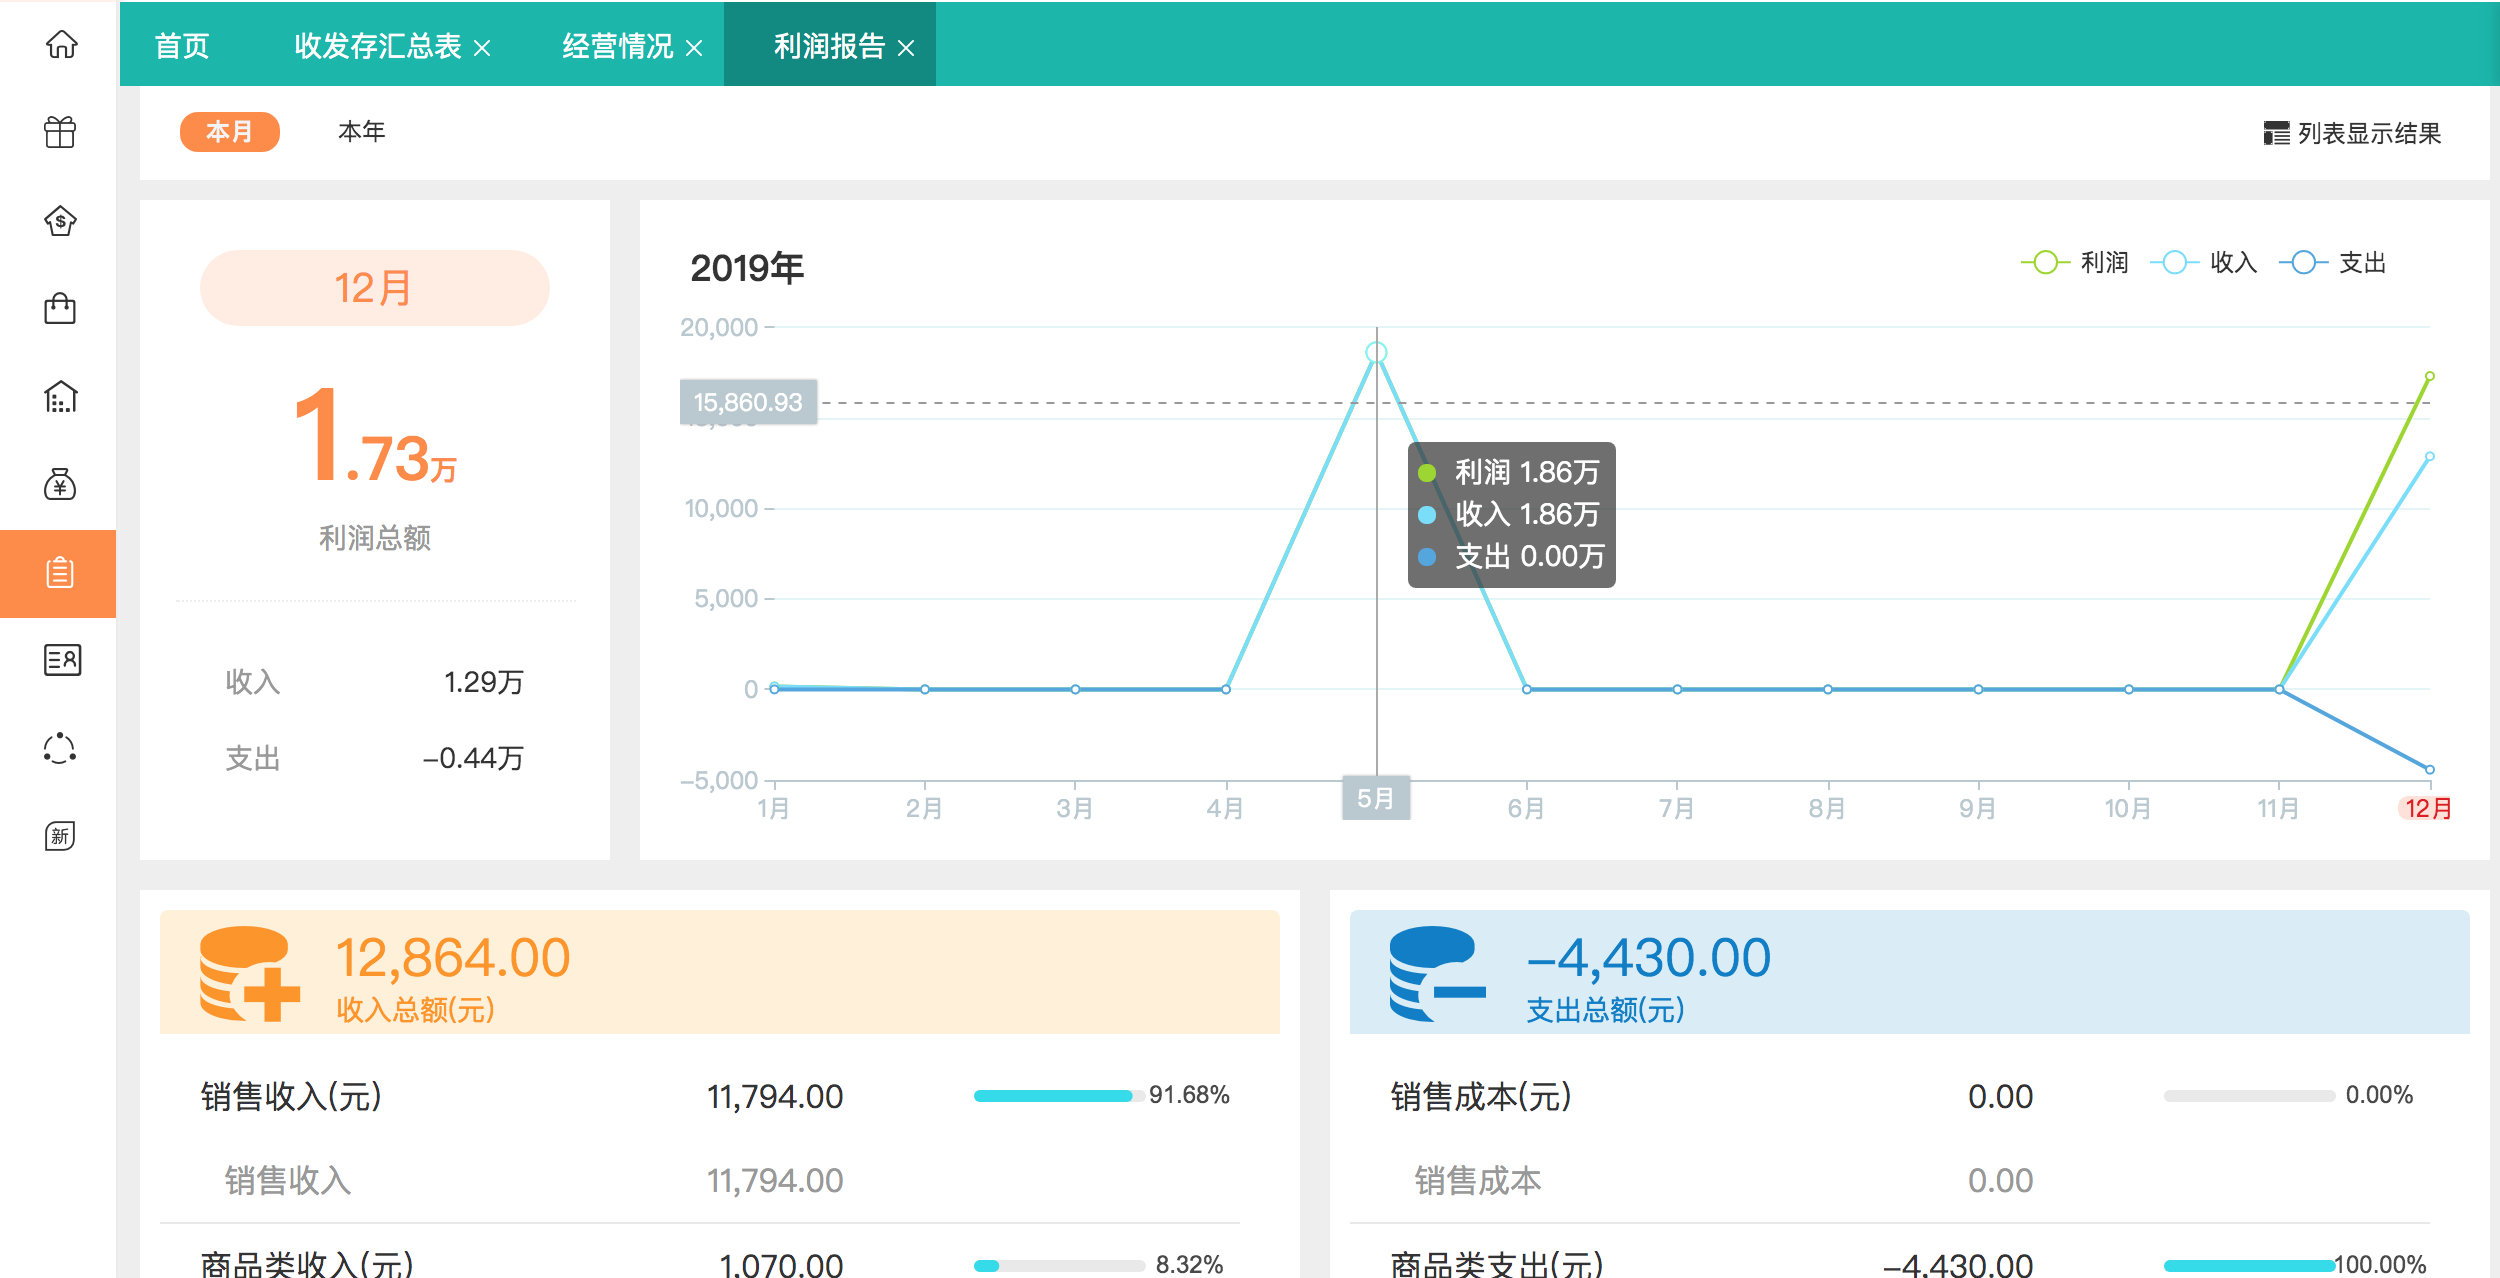Image resolution: width=2500 pixels, height=1278 pixels.
Task: Close the 利润报告 tab
Action: [x=908, y=46]
